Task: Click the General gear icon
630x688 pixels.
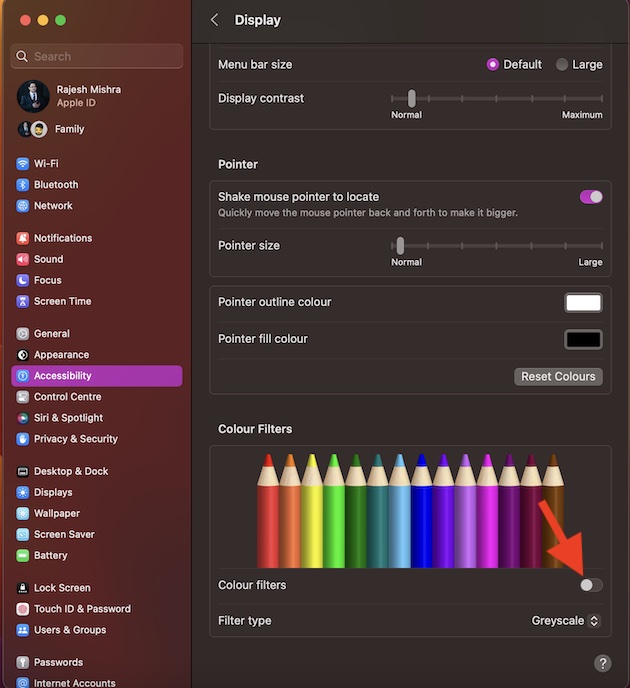Action: coord(23,334)
